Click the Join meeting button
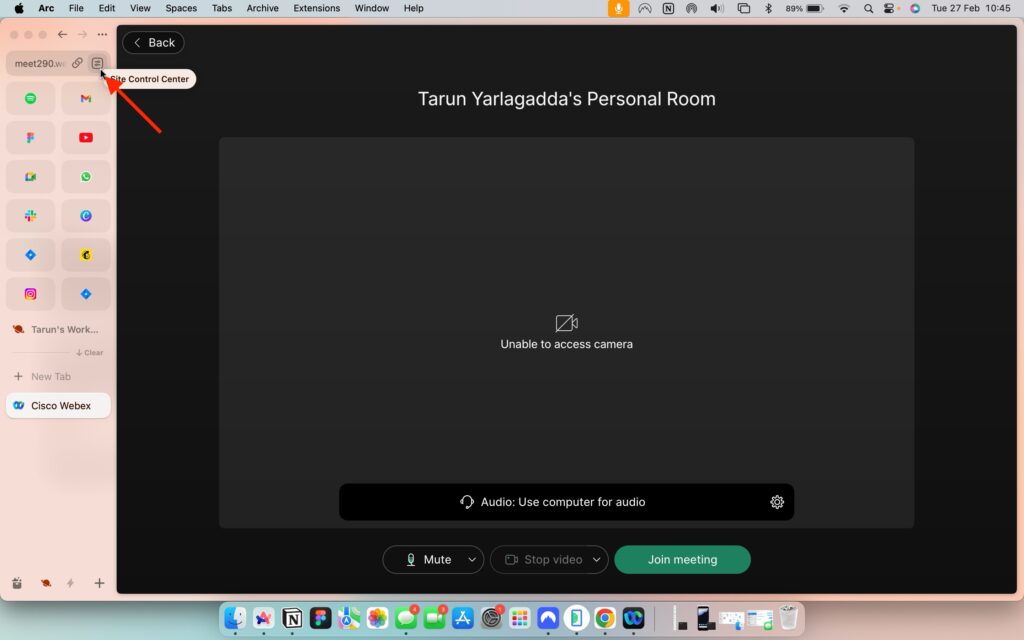Image resolution: width=1024 pixels, height=640 pixels. (682, 560)
